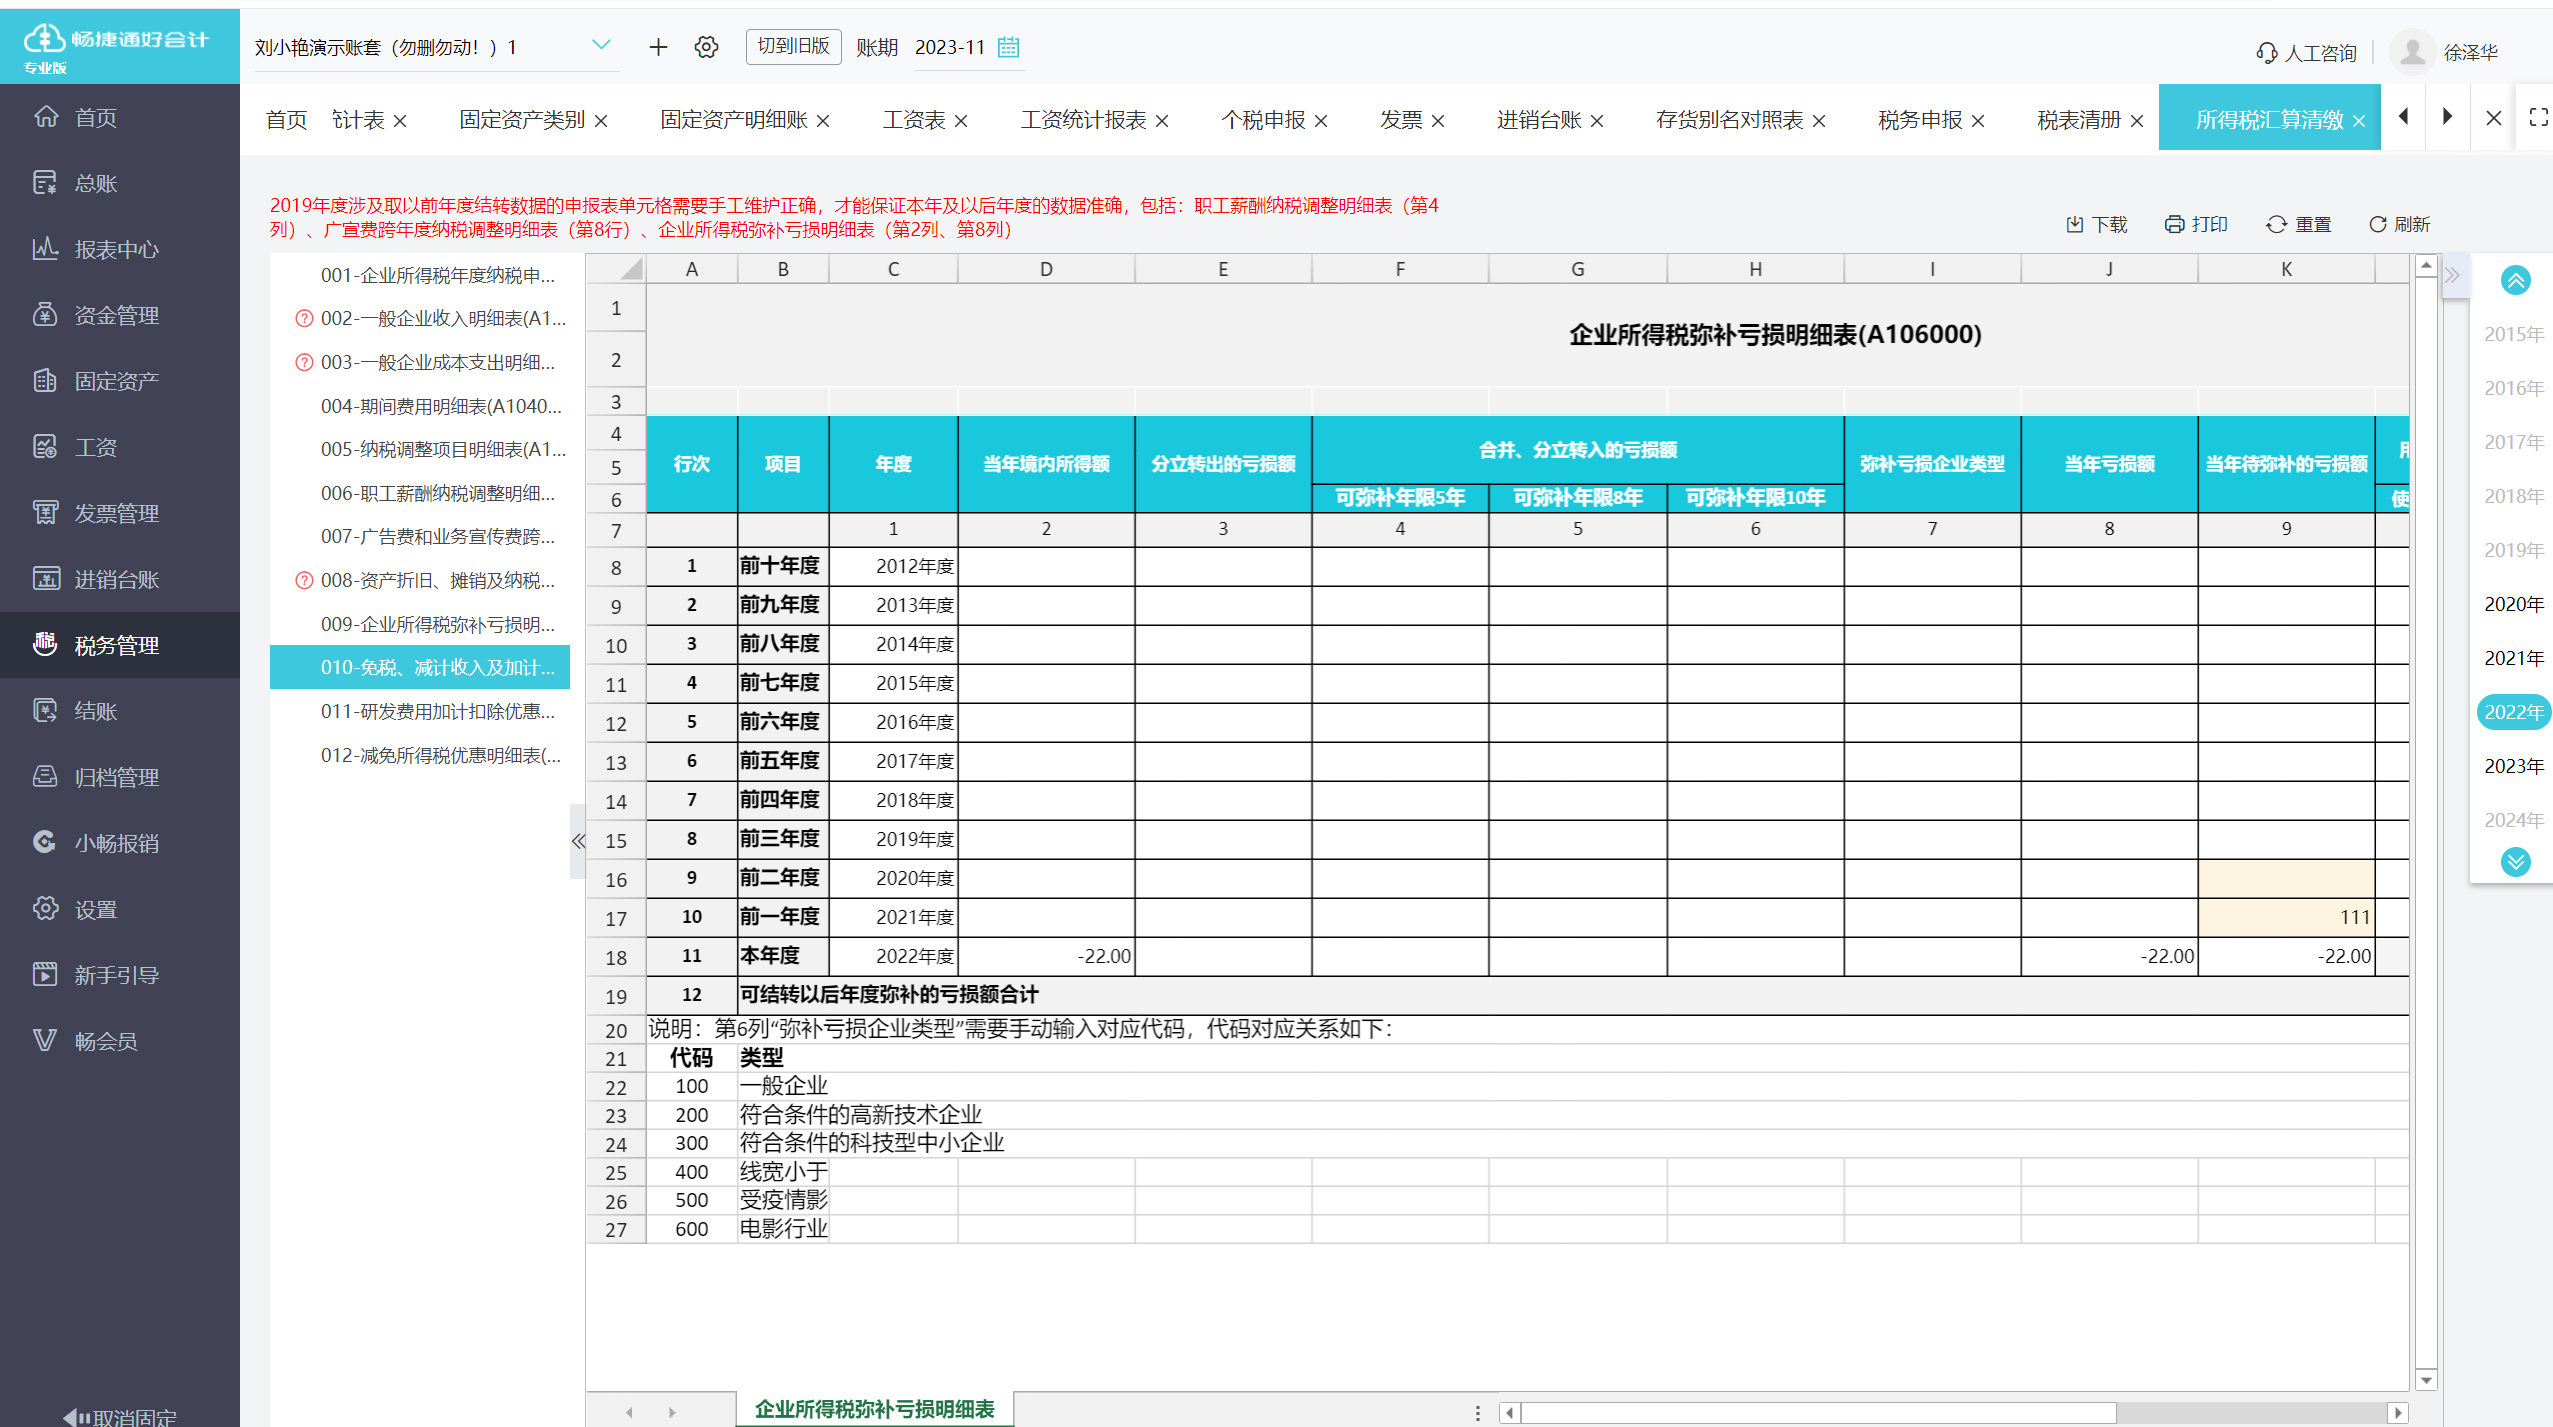Screen dimensions: 2553x1427
Task: Toggle the 2019年 year filter on right panel
Action: coord(2513,549)
